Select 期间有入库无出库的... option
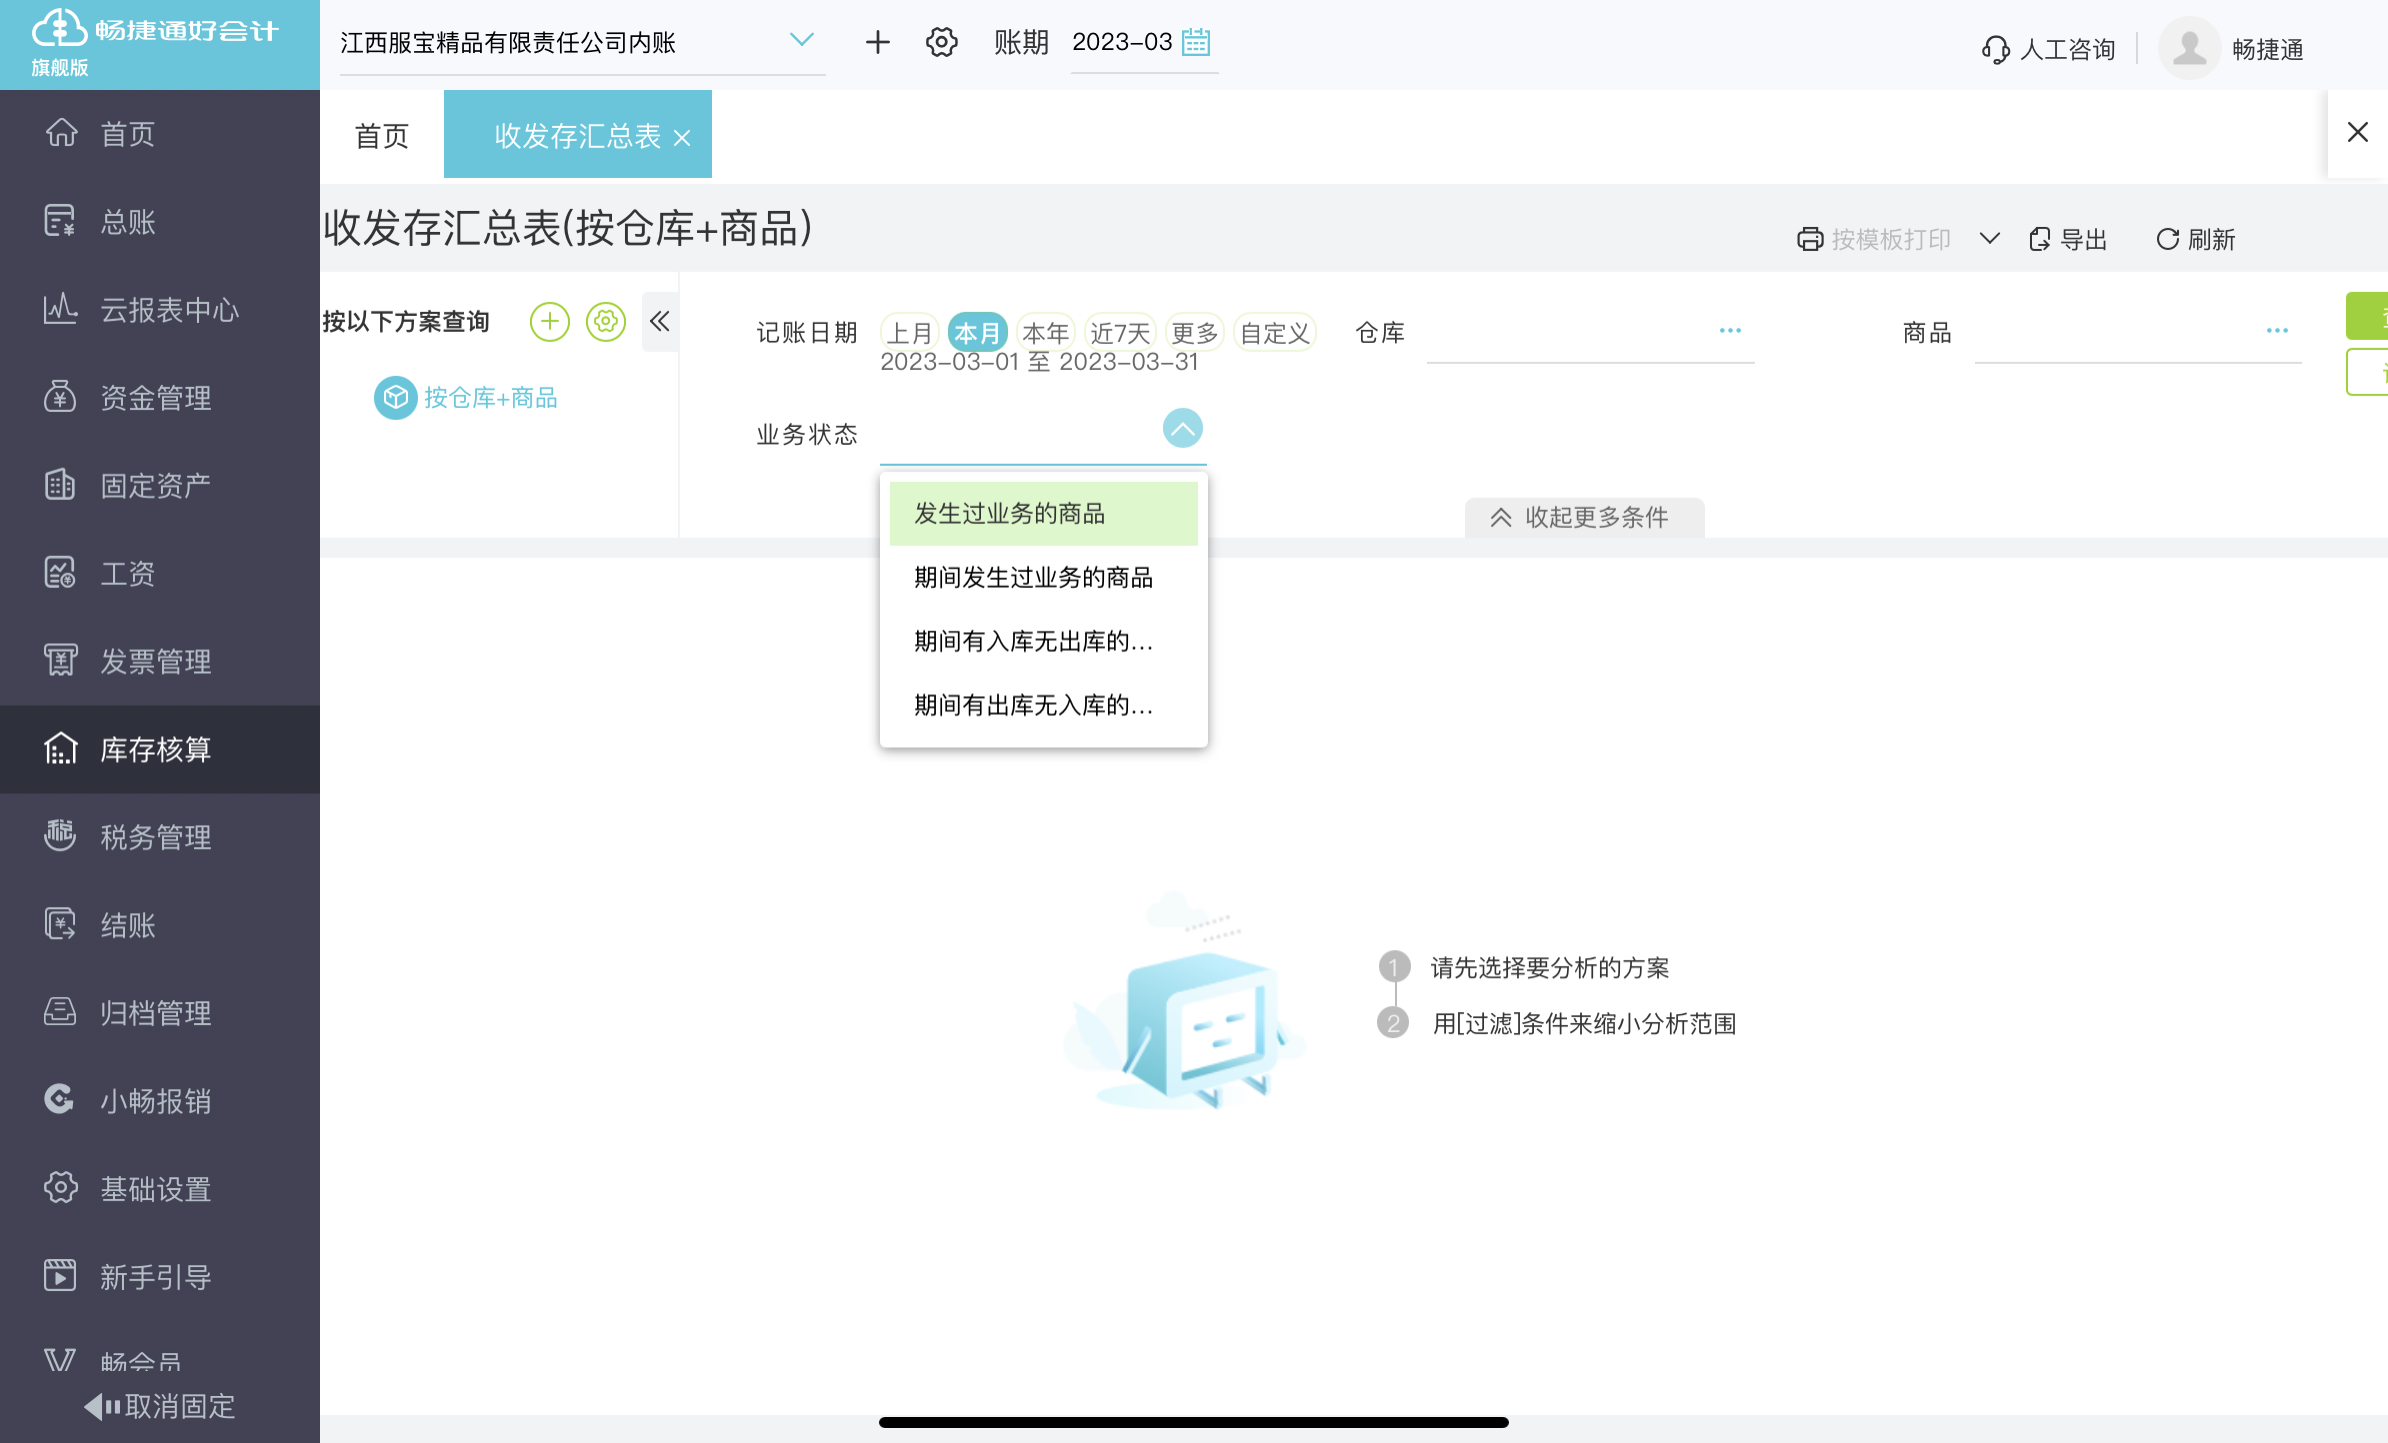Screen dimensions: 2388x1443 point(1032,641)
